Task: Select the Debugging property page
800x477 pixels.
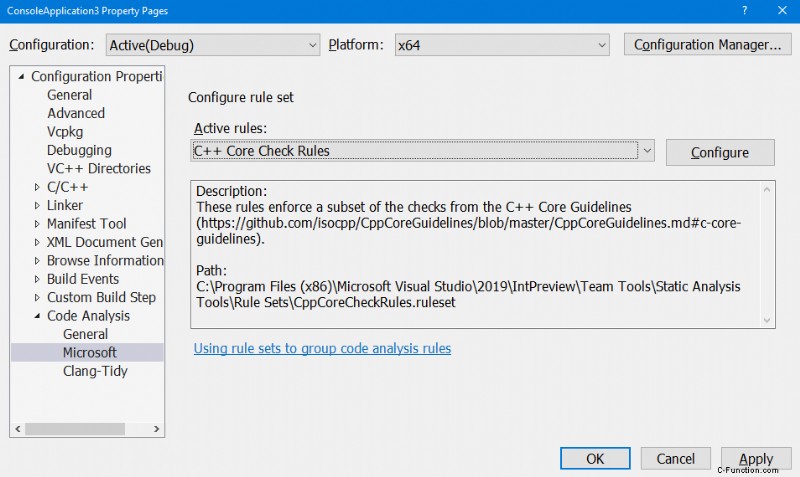Action: (x=79, y=150)
